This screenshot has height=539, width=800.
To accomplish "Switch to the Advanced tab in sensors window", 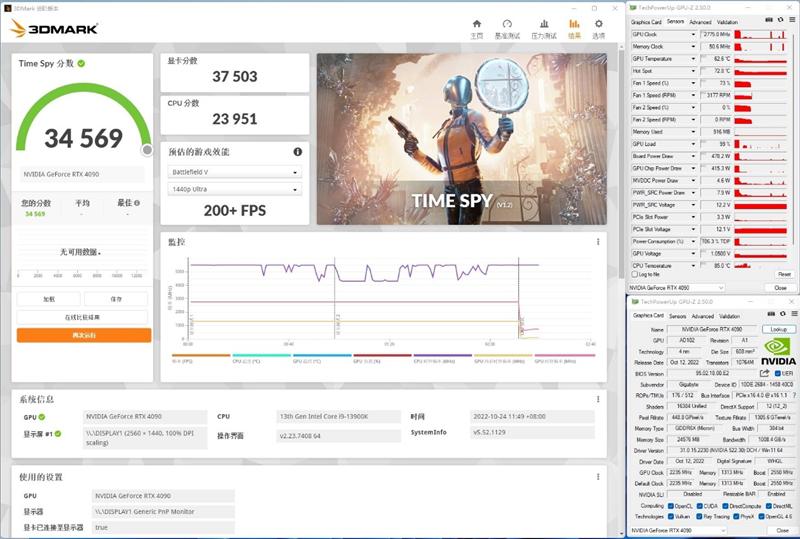I will coord(700,21).
